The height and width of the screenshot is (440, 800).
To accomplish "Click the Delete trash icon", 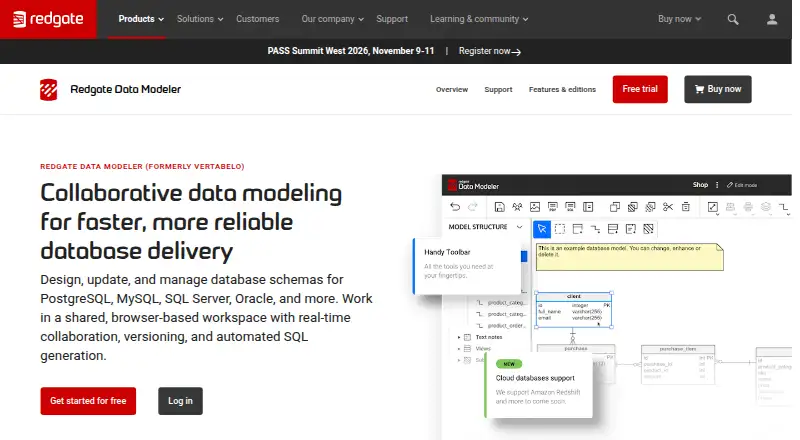I will [x=686, y=207].
